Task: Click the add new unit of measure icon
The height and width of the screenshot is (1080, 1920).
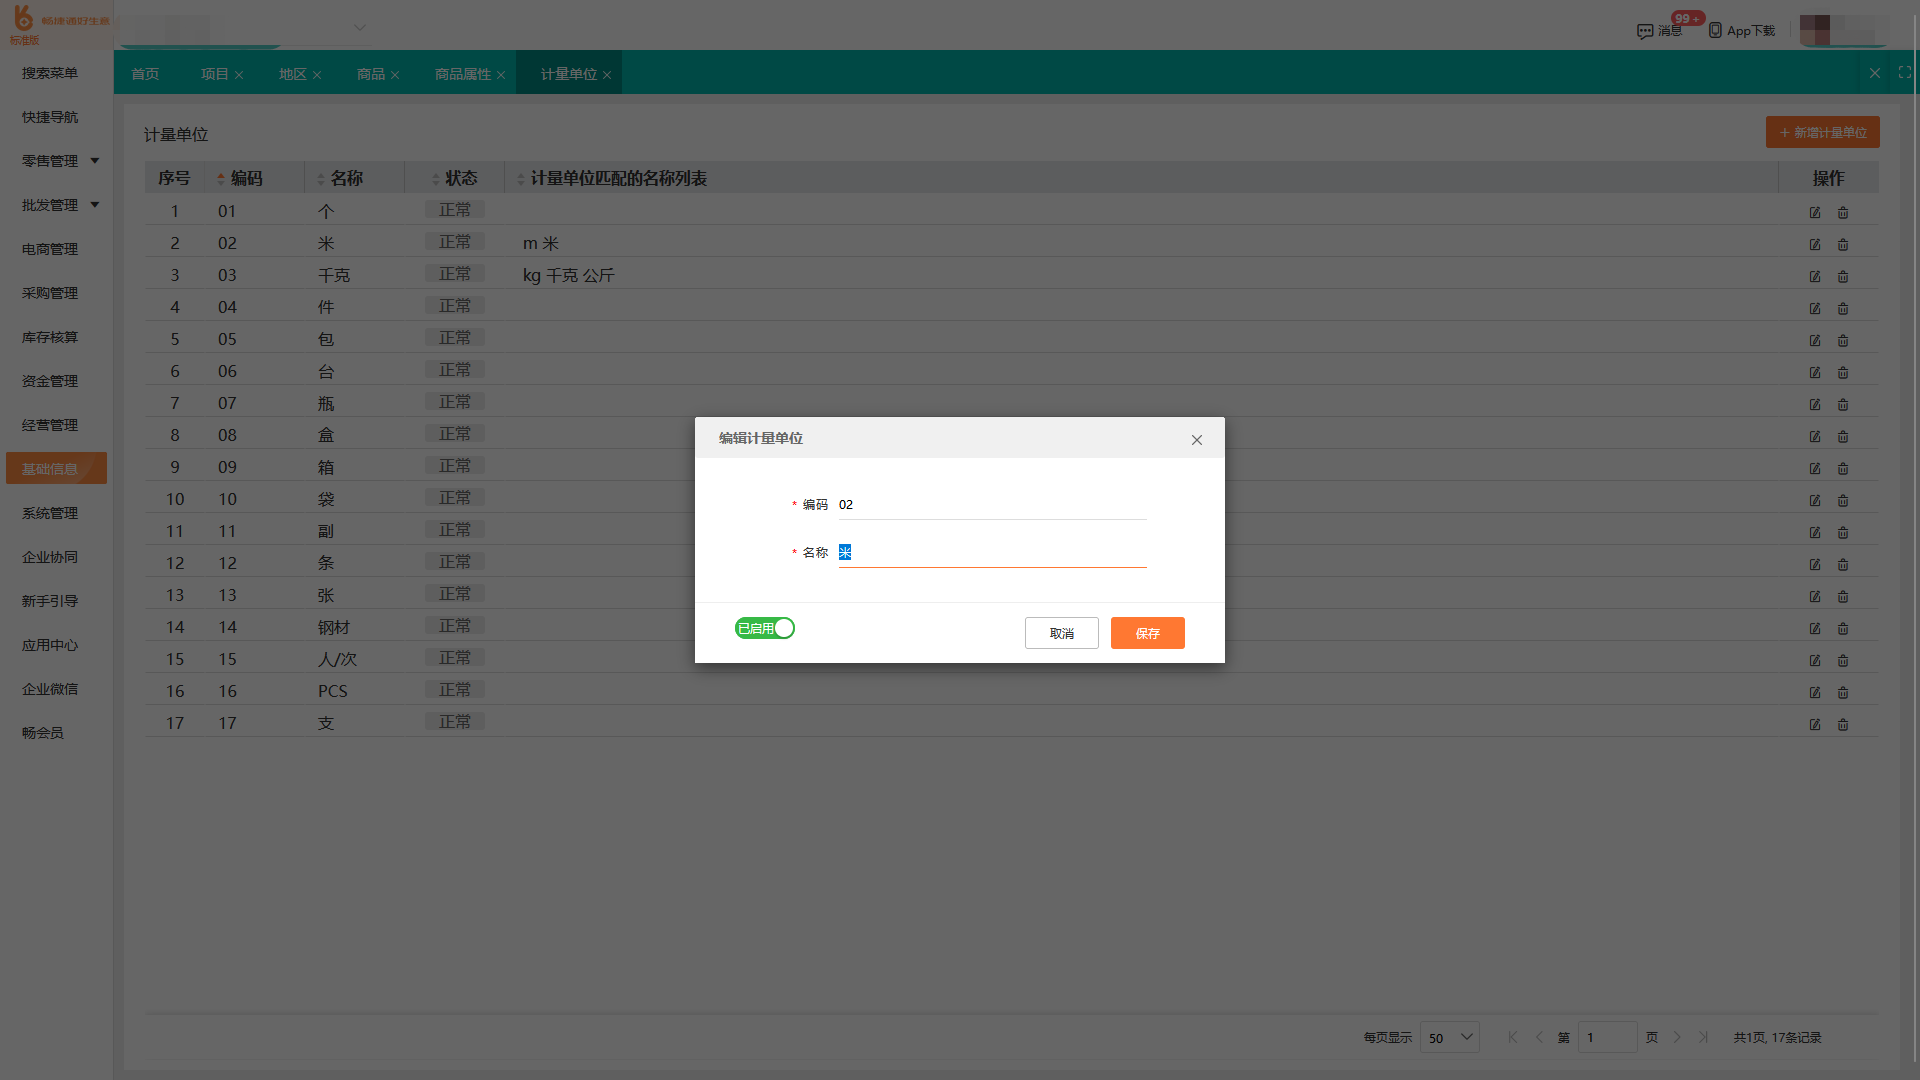Action: pos(1822,132)
